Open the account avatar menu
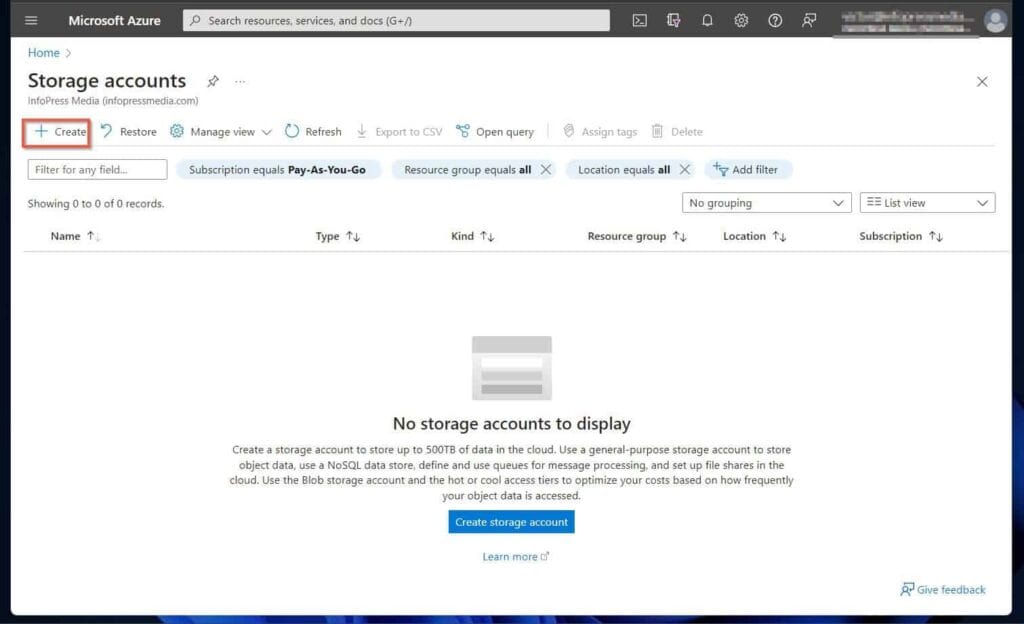The width and height of the screenshot is (1024, 624). coord(995,21)
